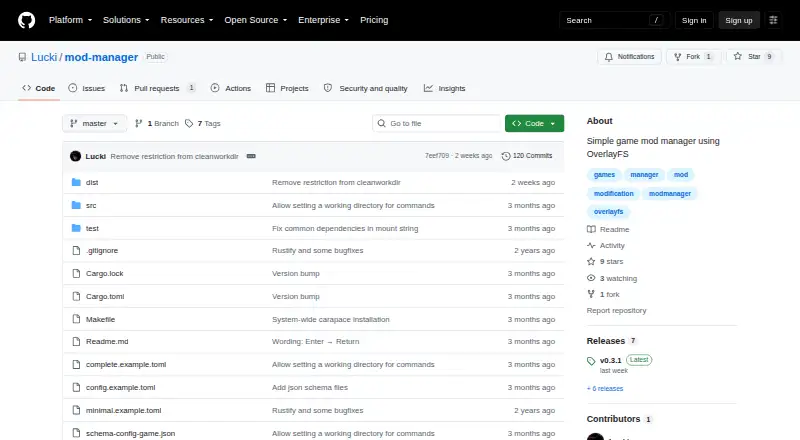Open the 120 Commits link
Viewport: 800px width, 440px height.
527,156
